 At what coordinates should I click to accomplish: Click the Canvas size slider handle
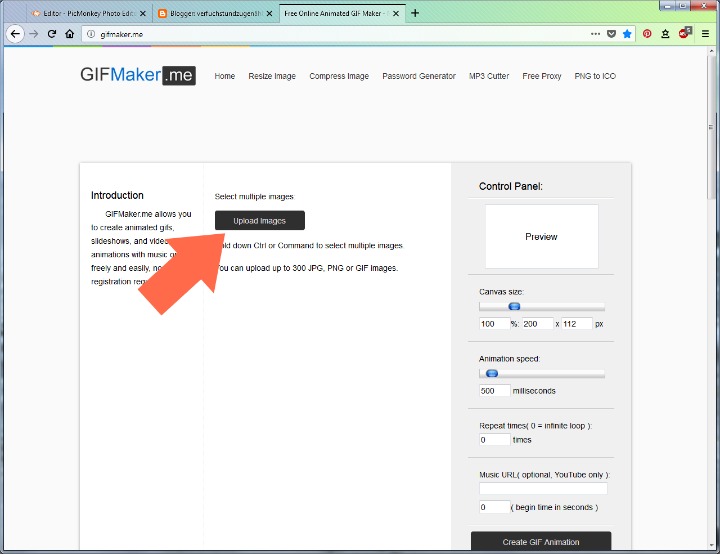pos(514,307)
